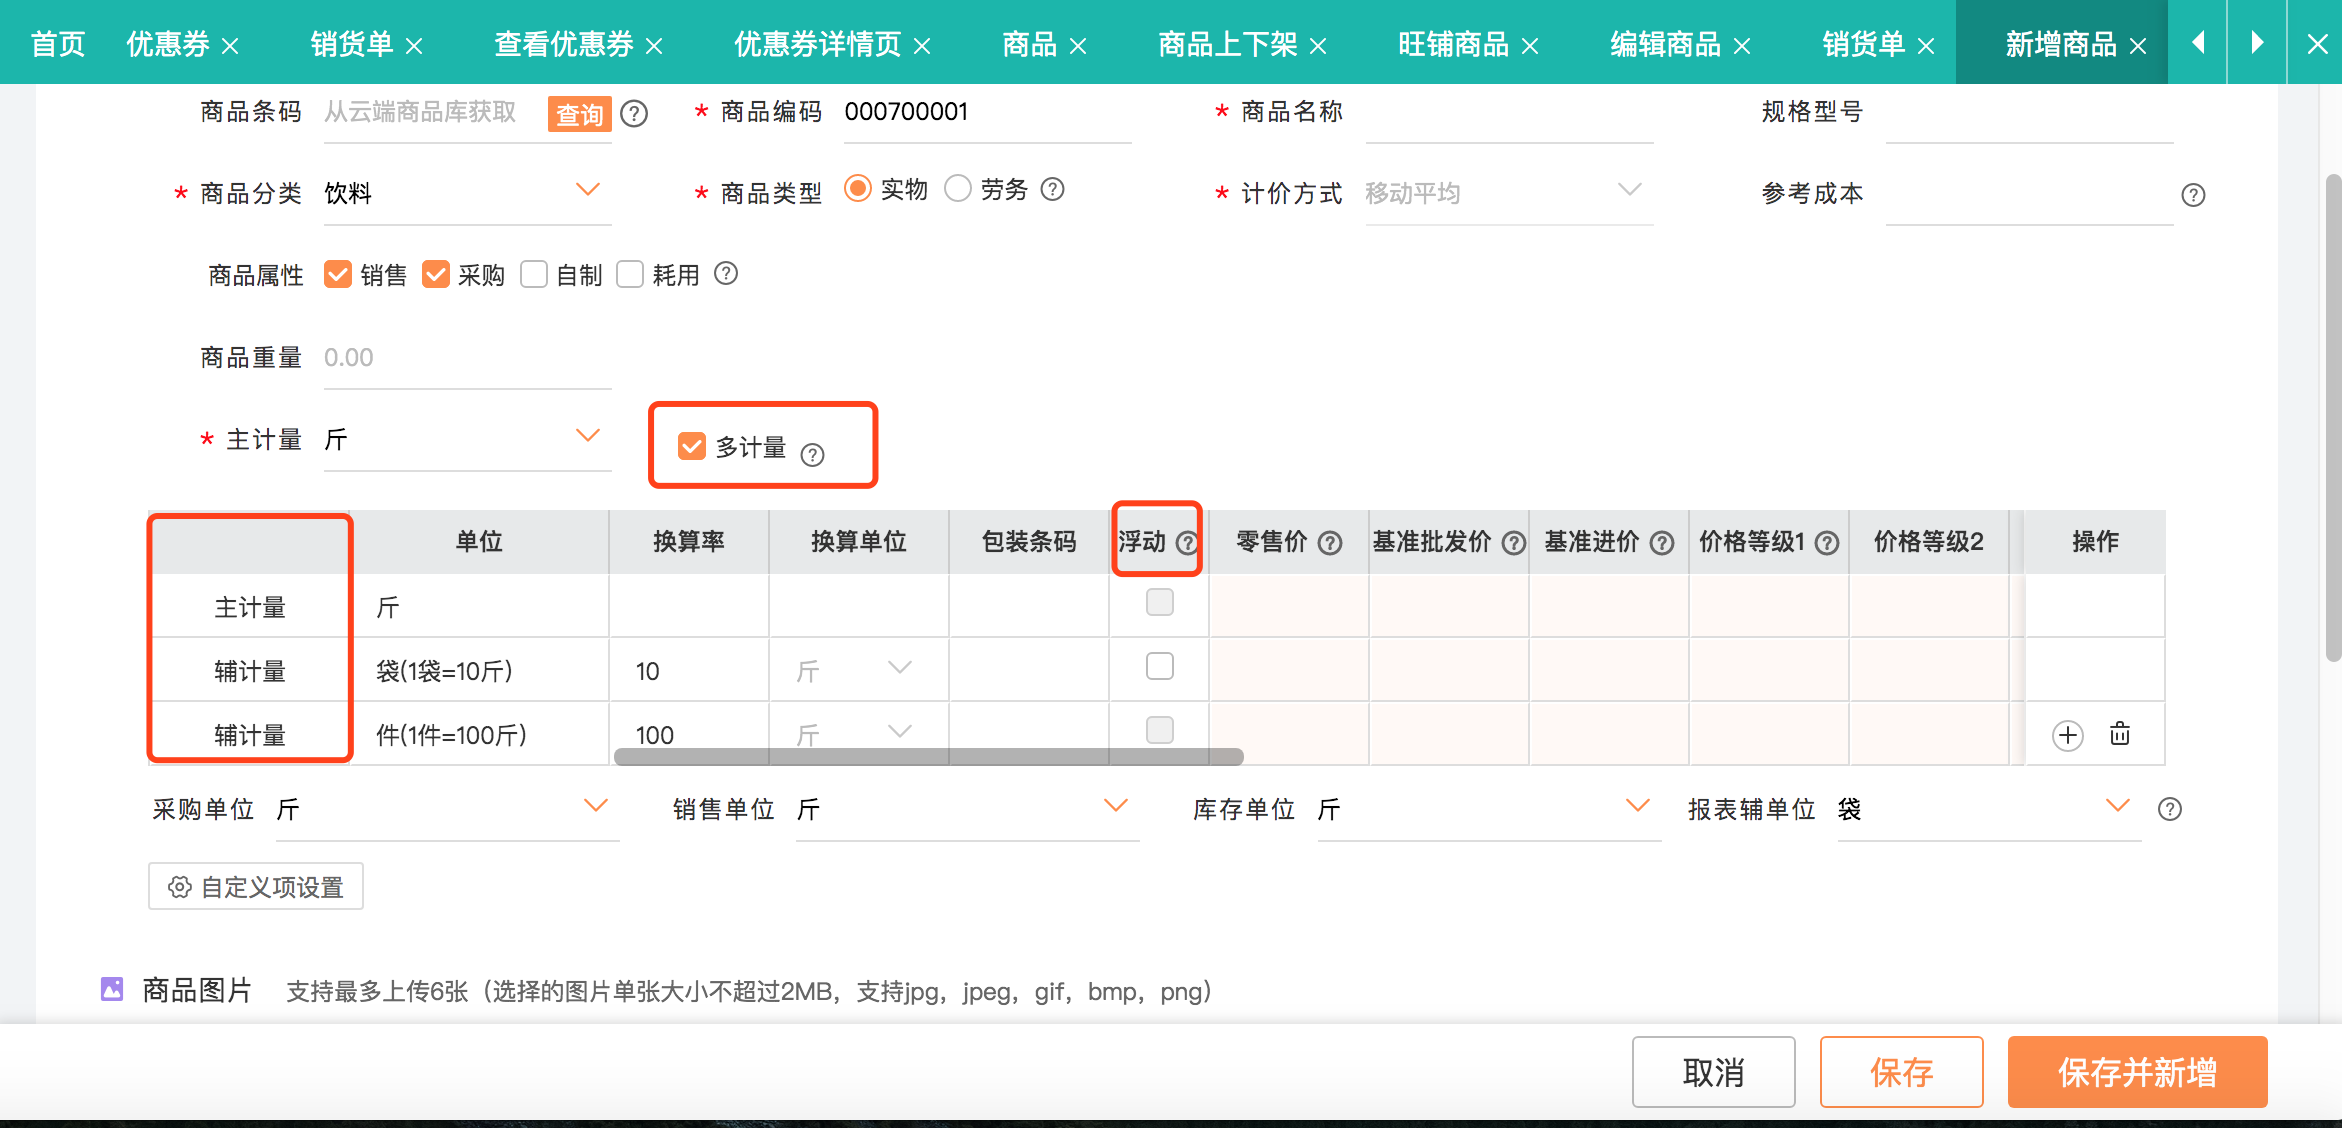Click the 浮动 column header icon

[x=1187, y=541]
